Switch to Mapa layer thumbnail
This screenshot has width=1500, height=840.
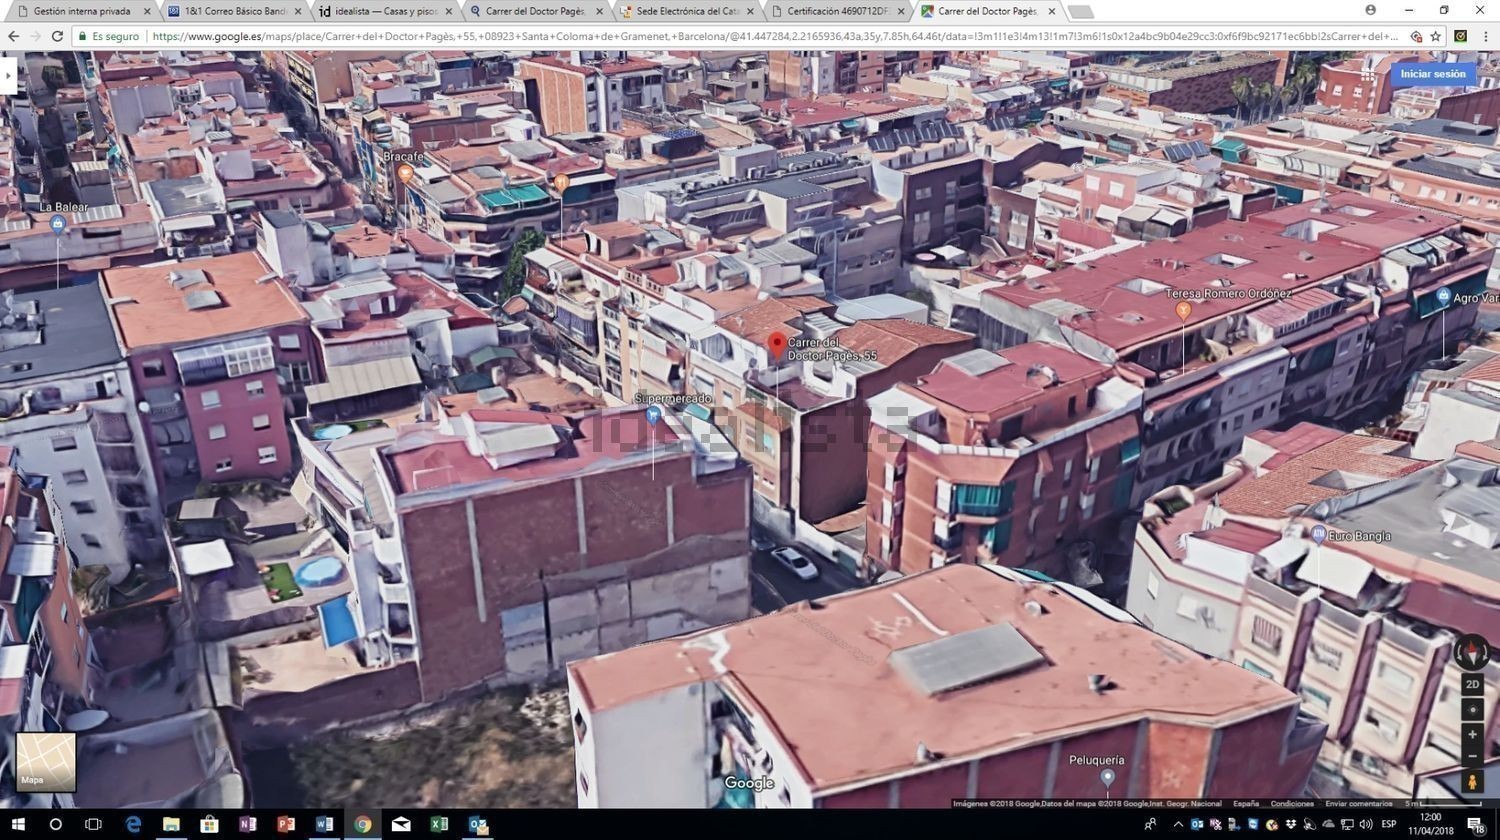(46, 762)
